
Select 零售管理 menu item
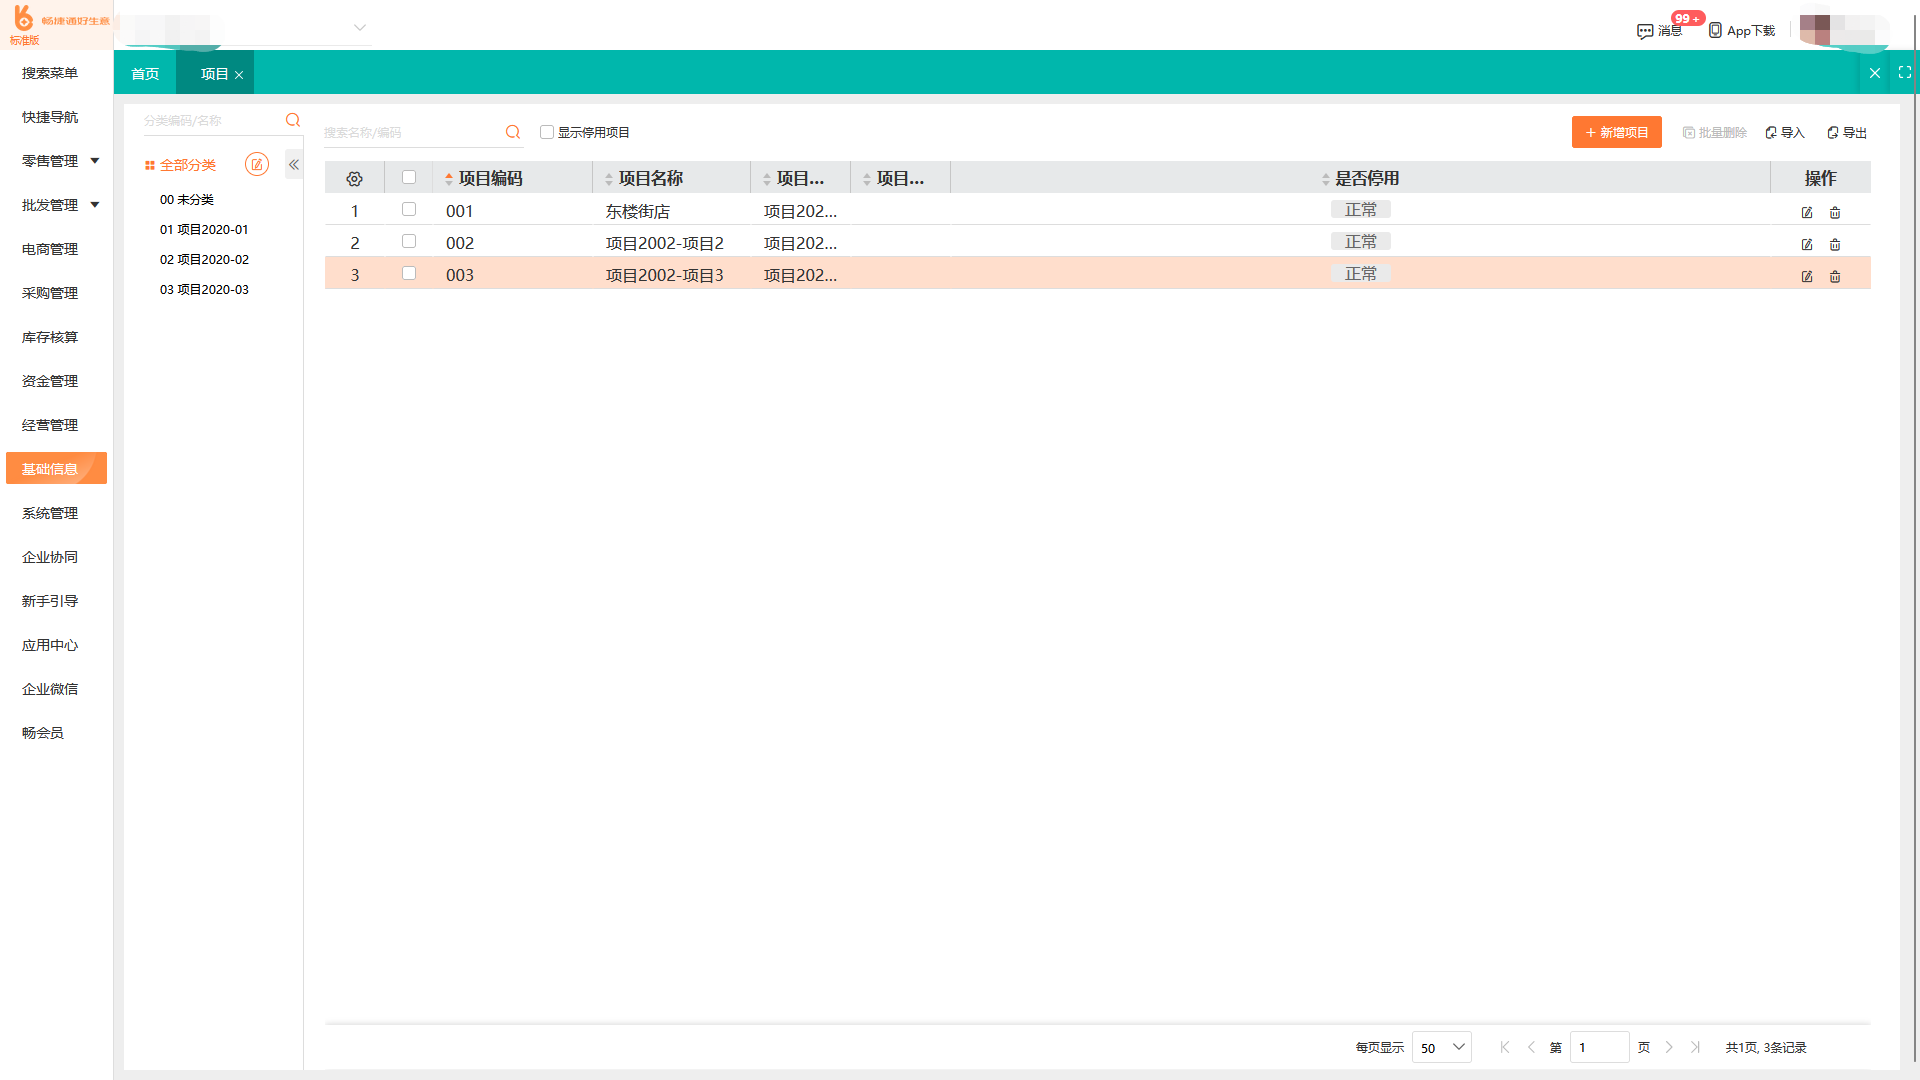(54, 160)
